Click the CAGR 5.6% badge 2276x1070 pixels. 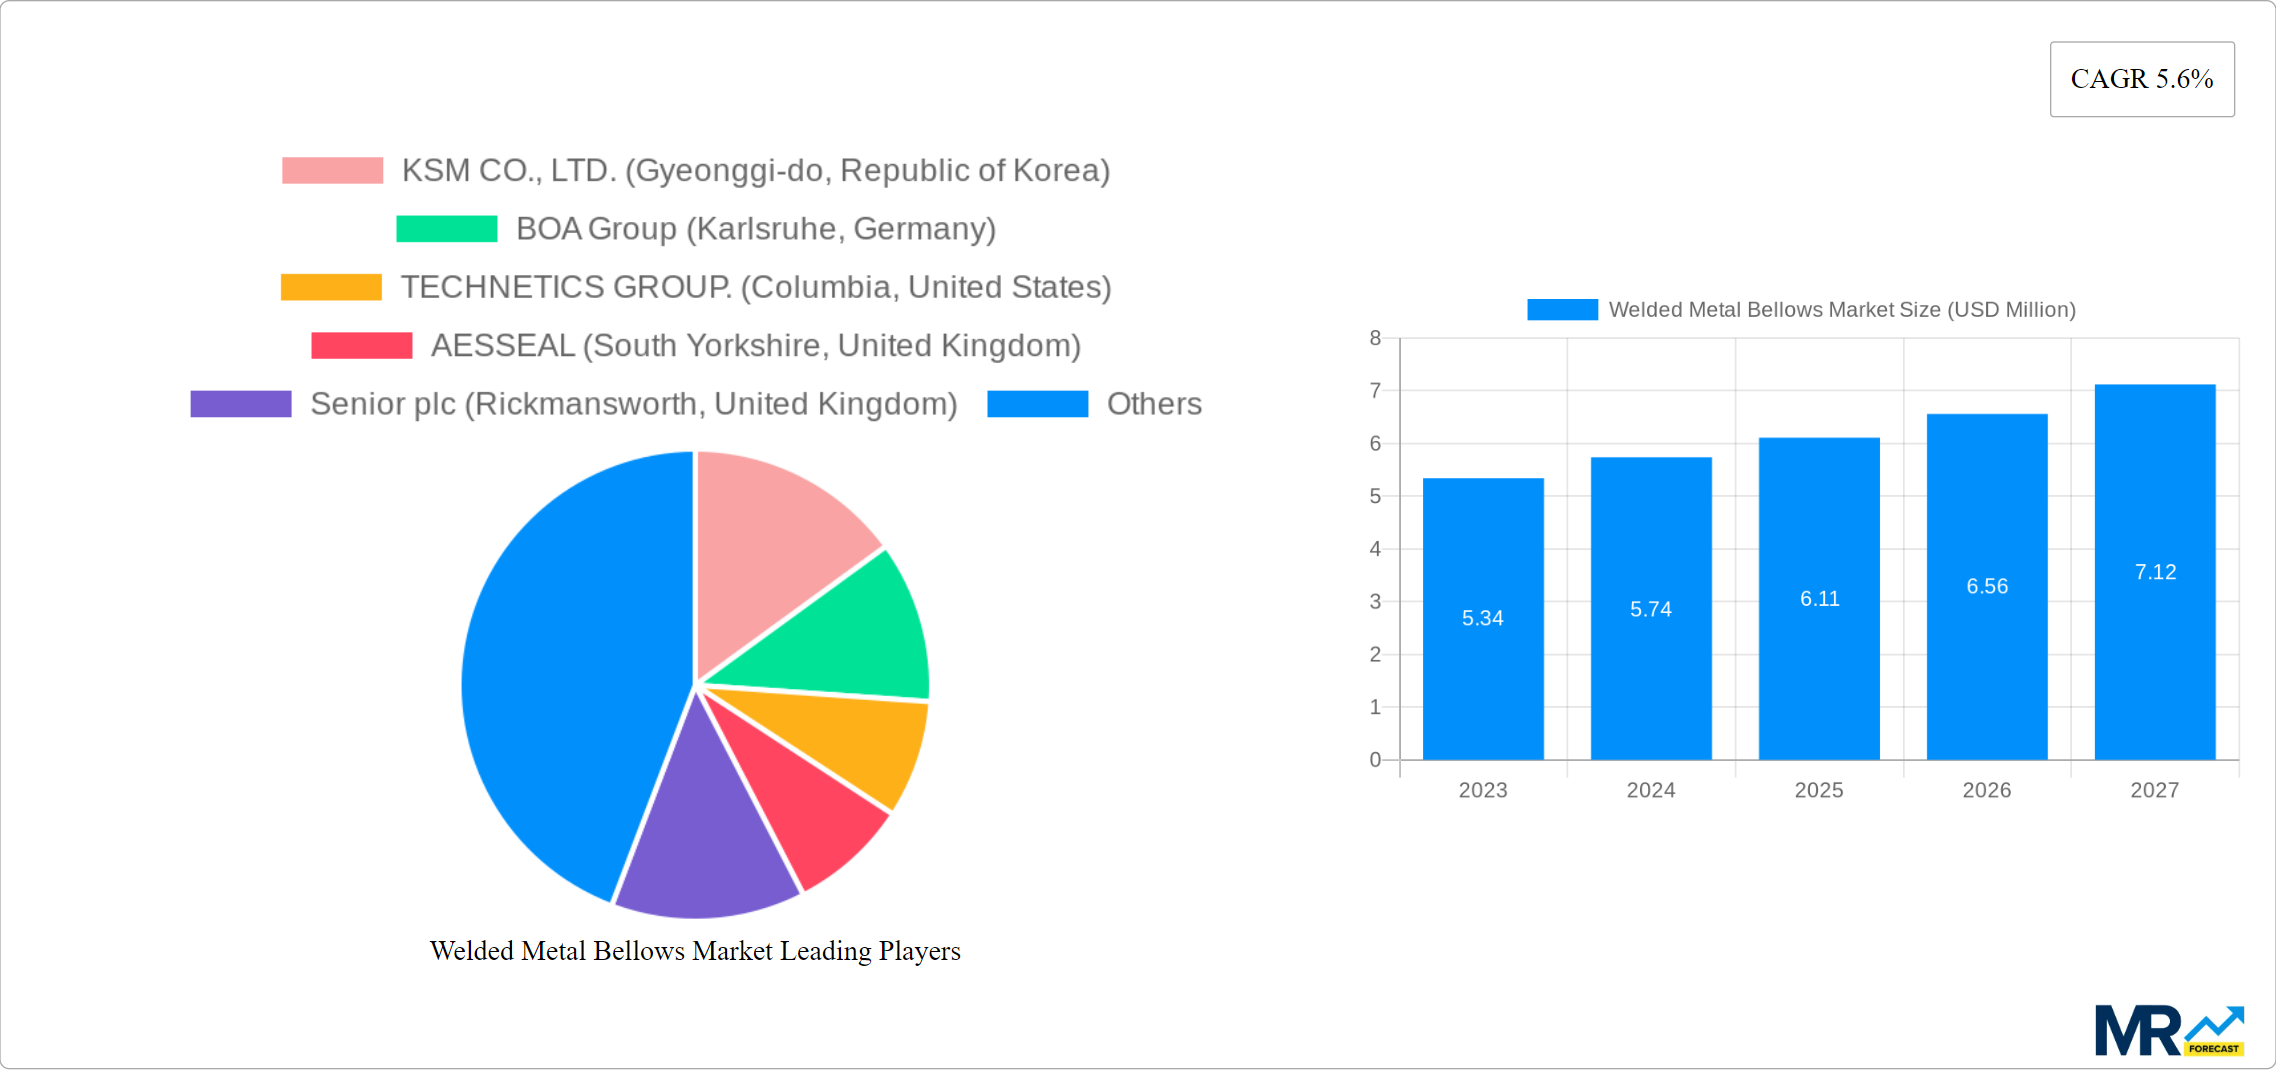tap(2142, 78)
